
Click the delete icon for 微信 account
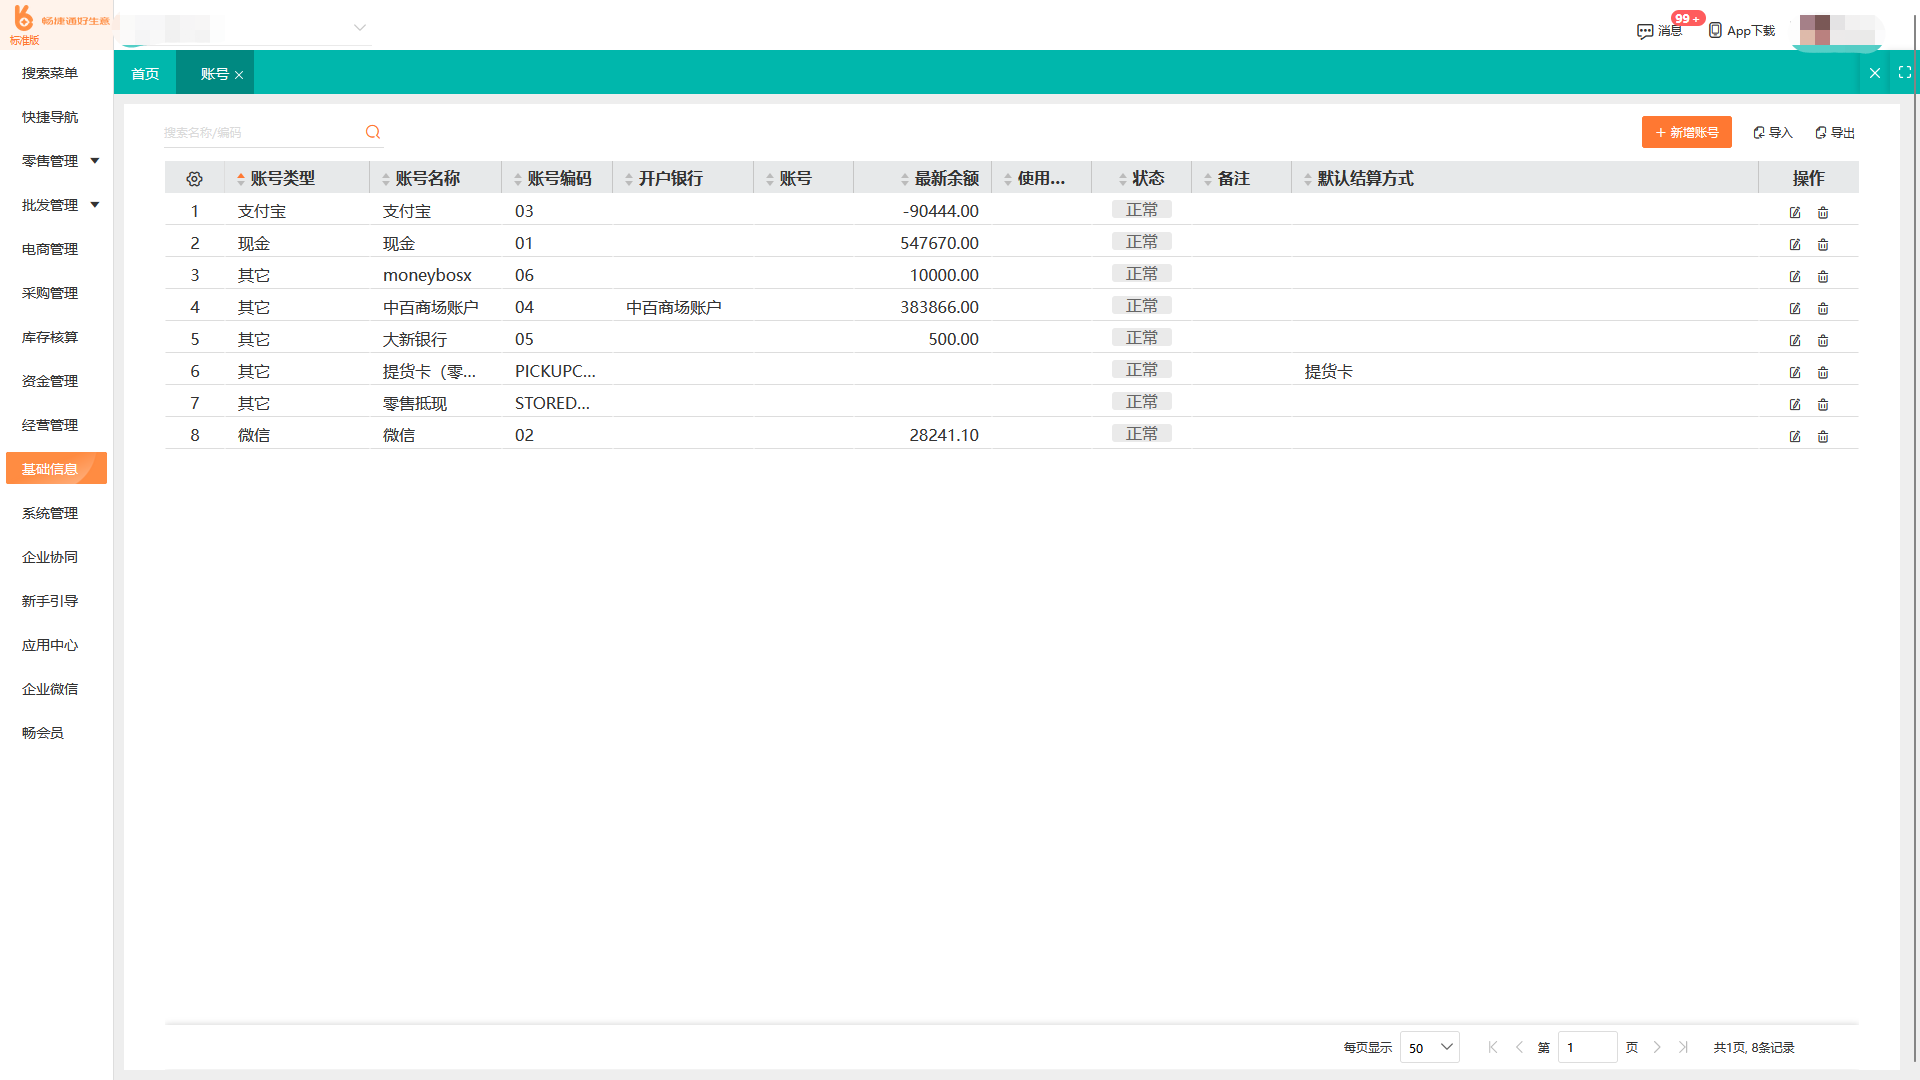(1822, 434)
